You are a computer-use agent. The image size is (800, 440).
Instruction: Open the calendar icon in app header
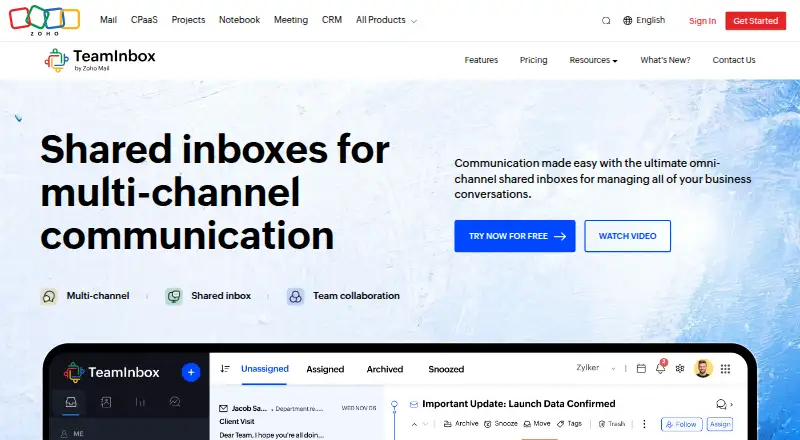point(641,369)
